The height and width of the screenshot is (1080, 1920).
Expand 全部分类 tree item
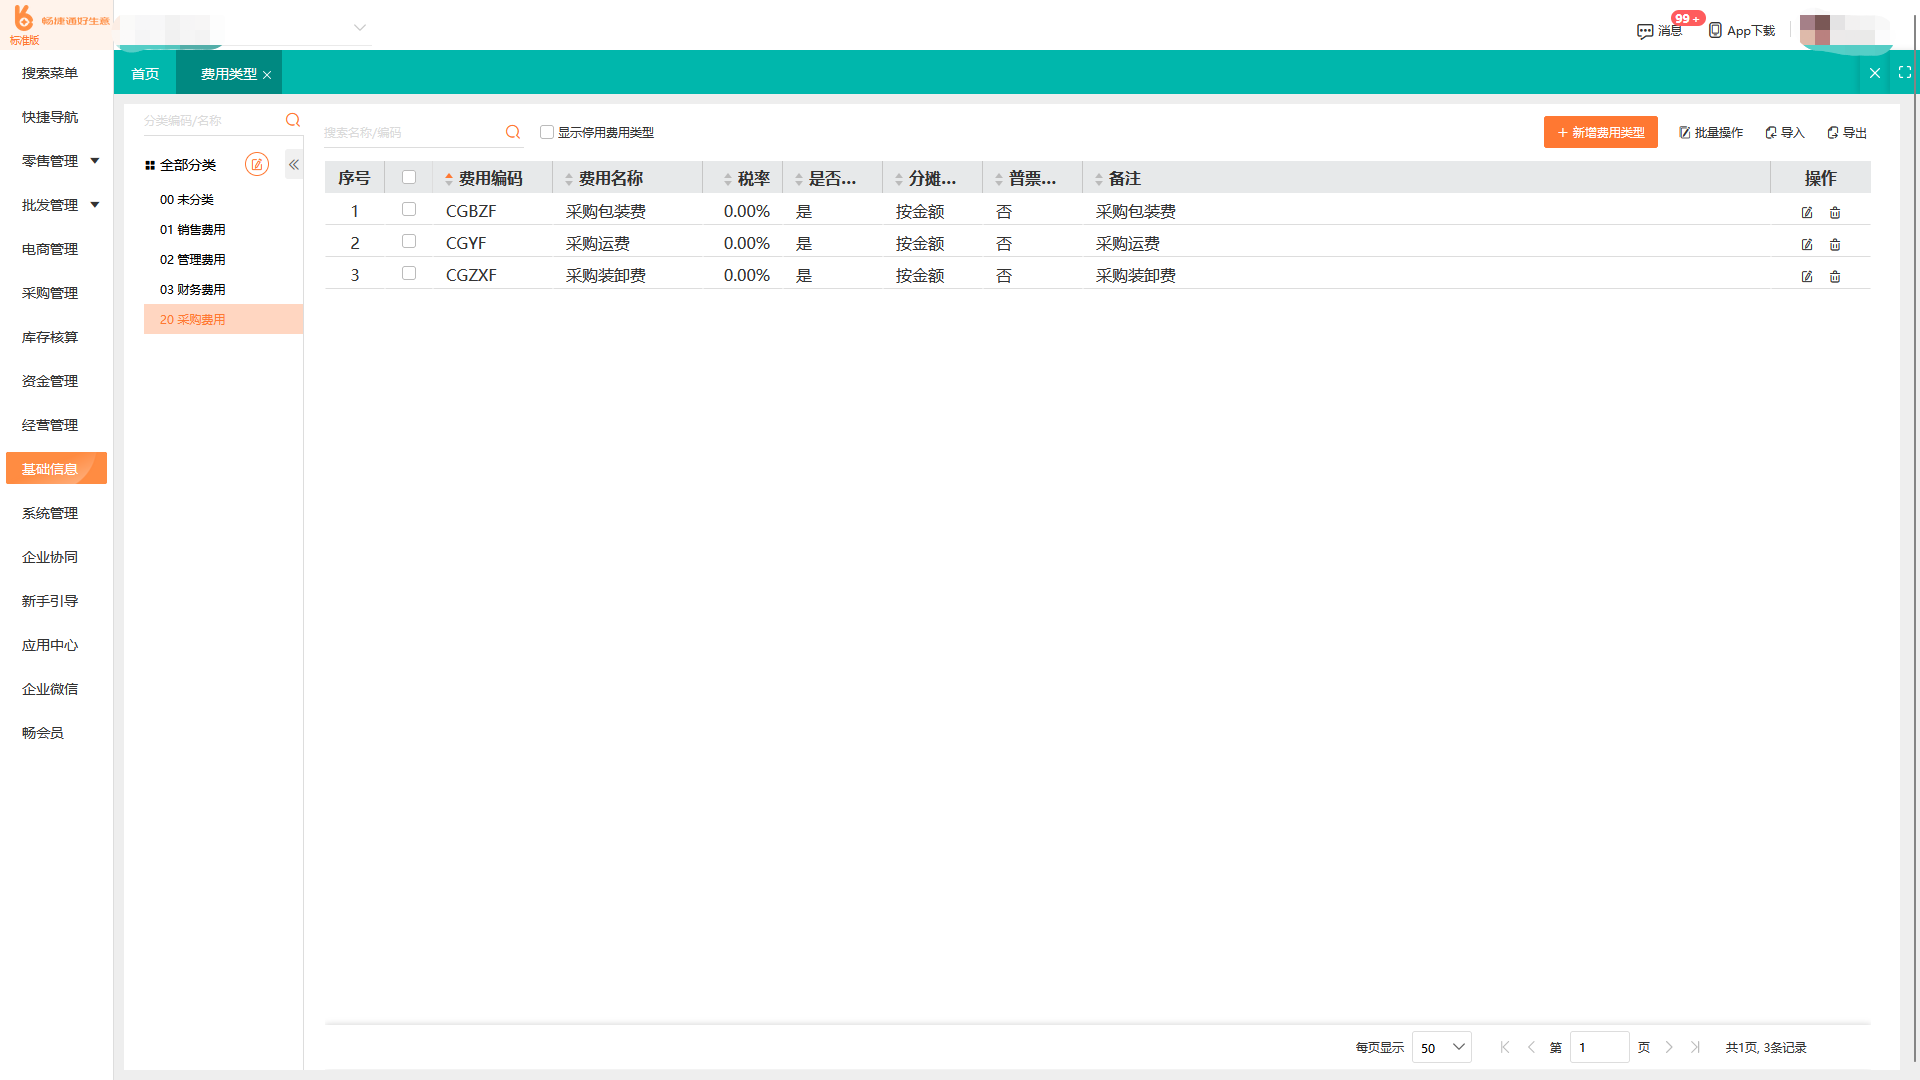click(x=149, y=164)
